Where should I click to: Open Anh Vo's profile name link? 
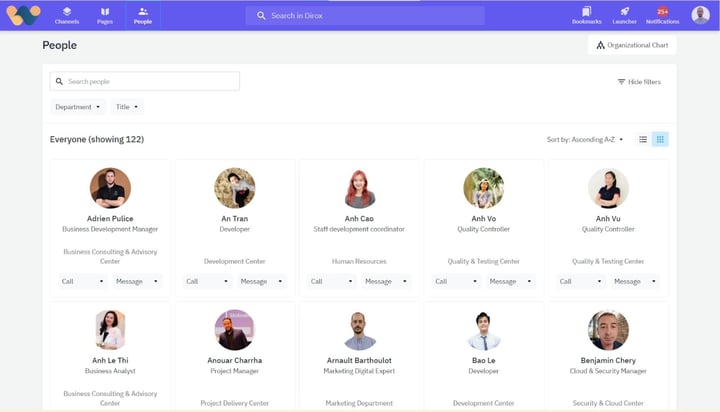(483, 218)
